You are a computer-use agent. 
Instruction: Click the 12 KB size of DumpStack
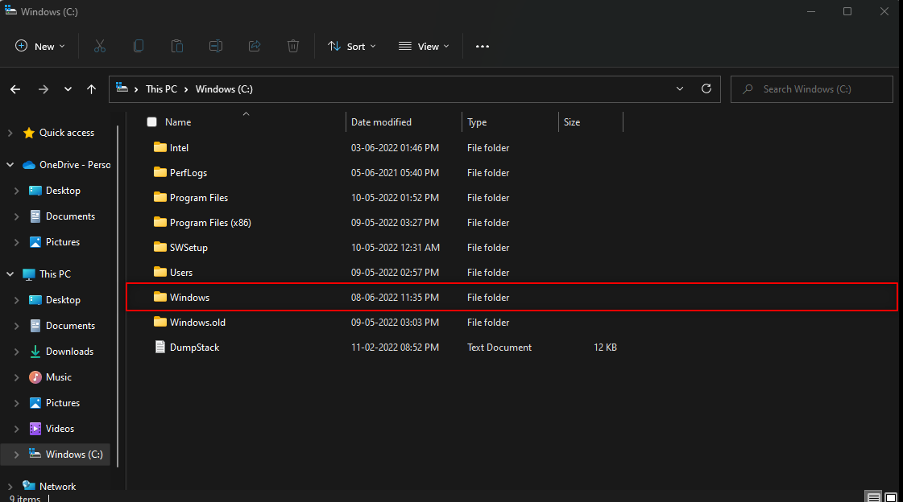point(605,347)
